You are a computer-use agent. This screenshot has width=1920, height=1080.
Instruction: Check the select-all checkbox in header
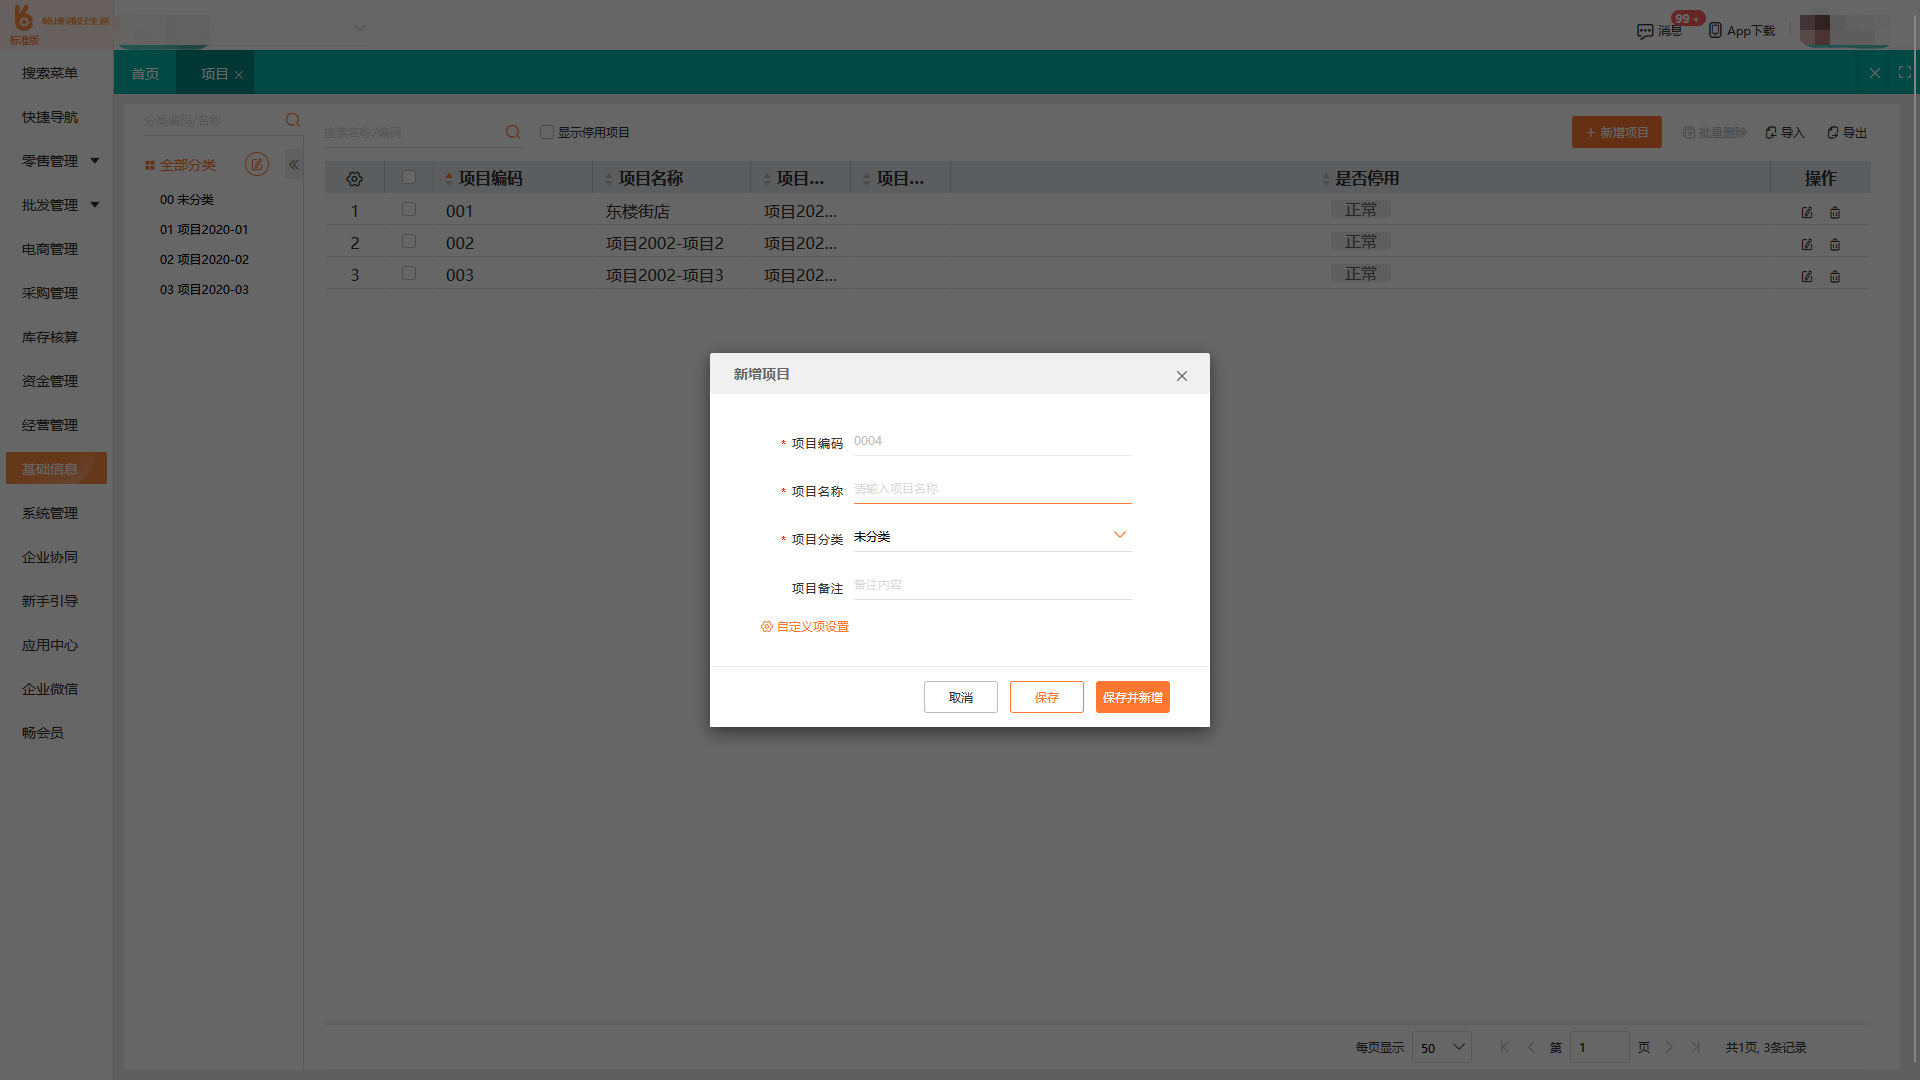pos(409,177)
